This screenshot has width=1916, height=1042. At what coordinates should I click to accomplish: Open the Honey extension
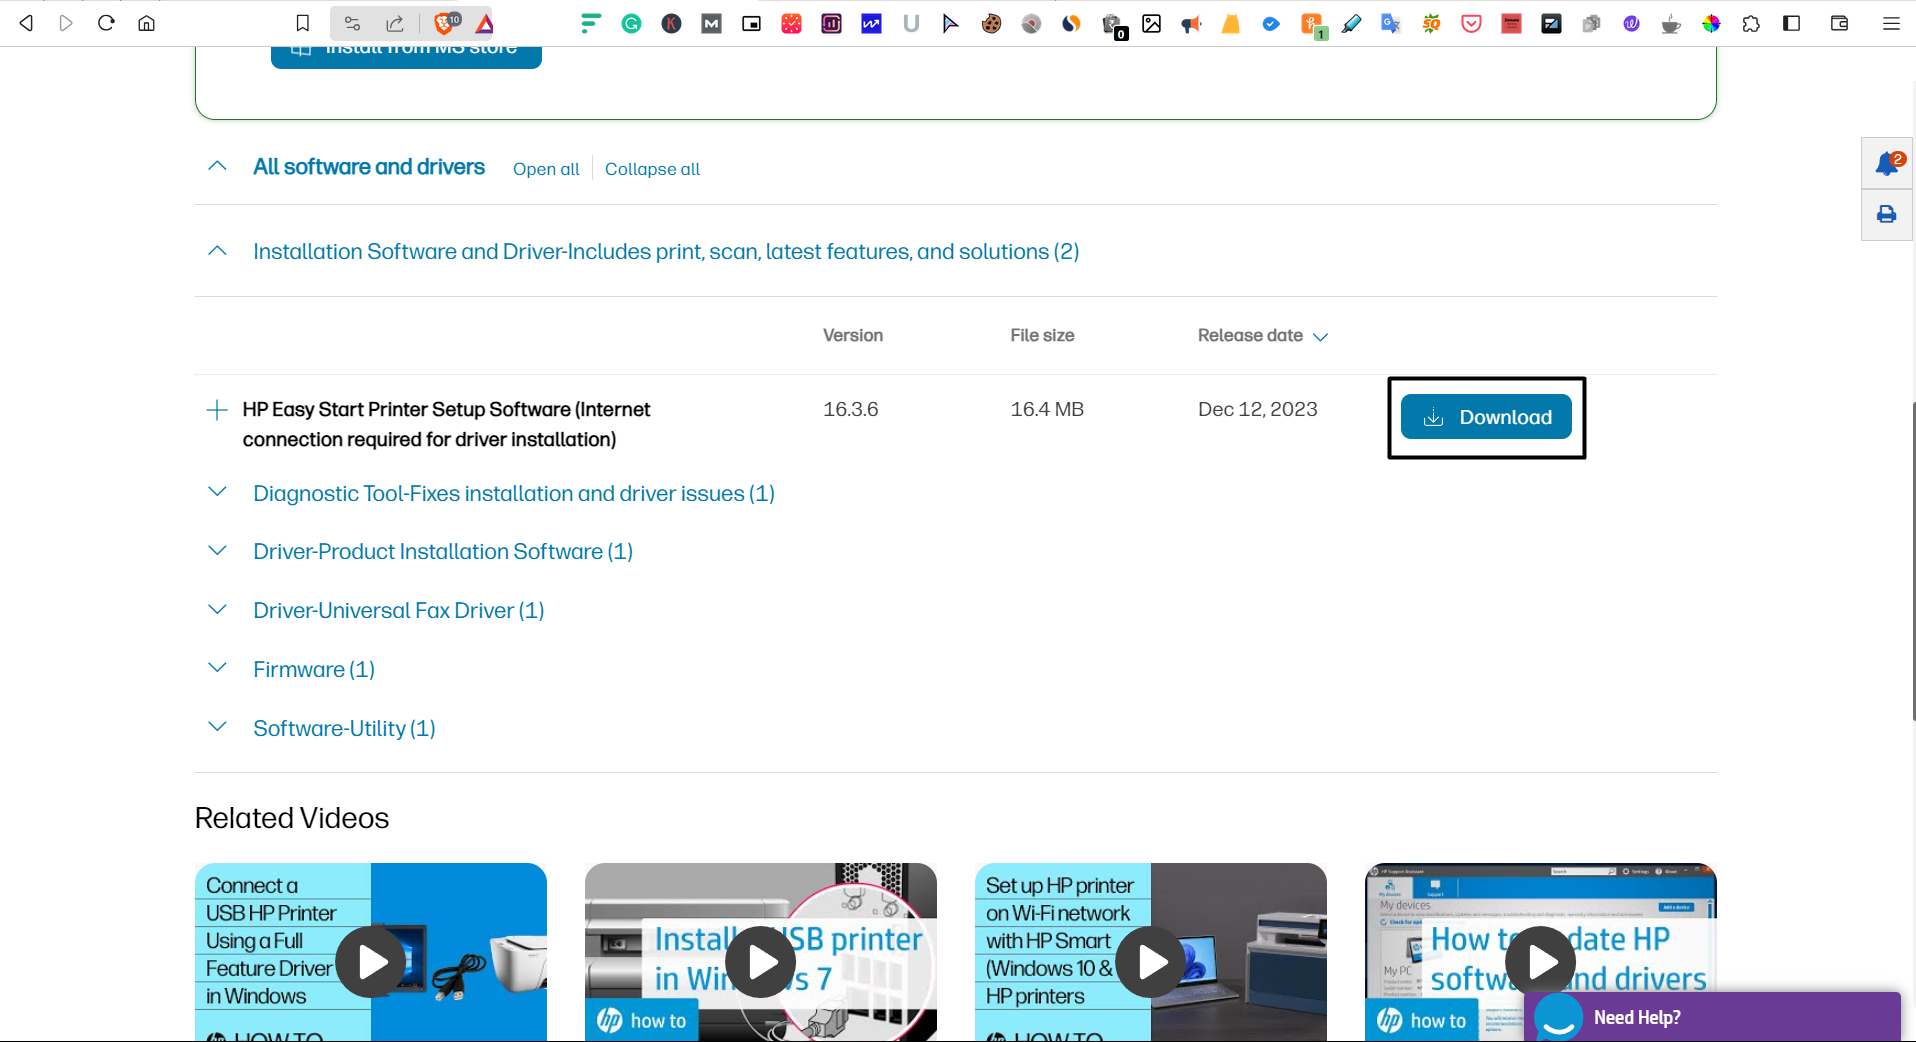tap(1231, 23)
